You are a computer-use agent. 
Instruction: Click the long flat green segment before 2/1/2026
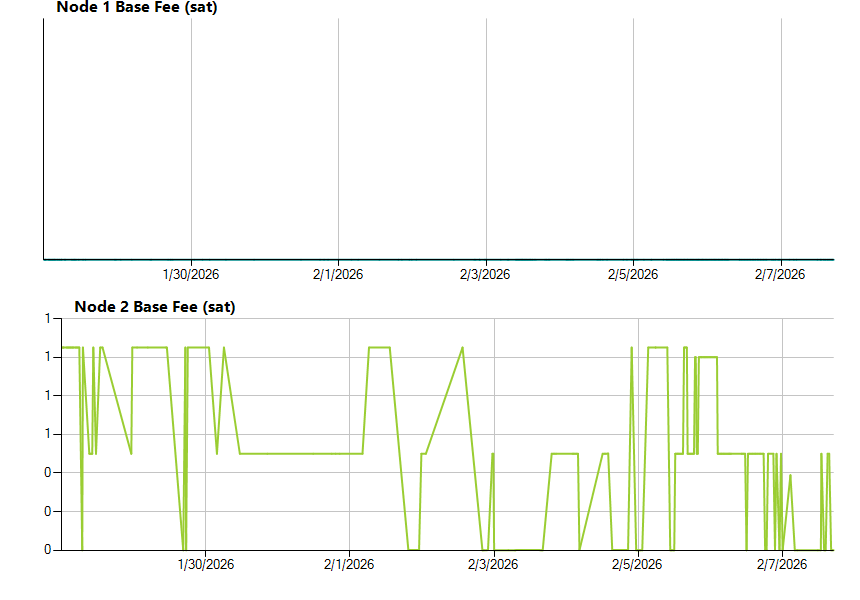(300, 453)
